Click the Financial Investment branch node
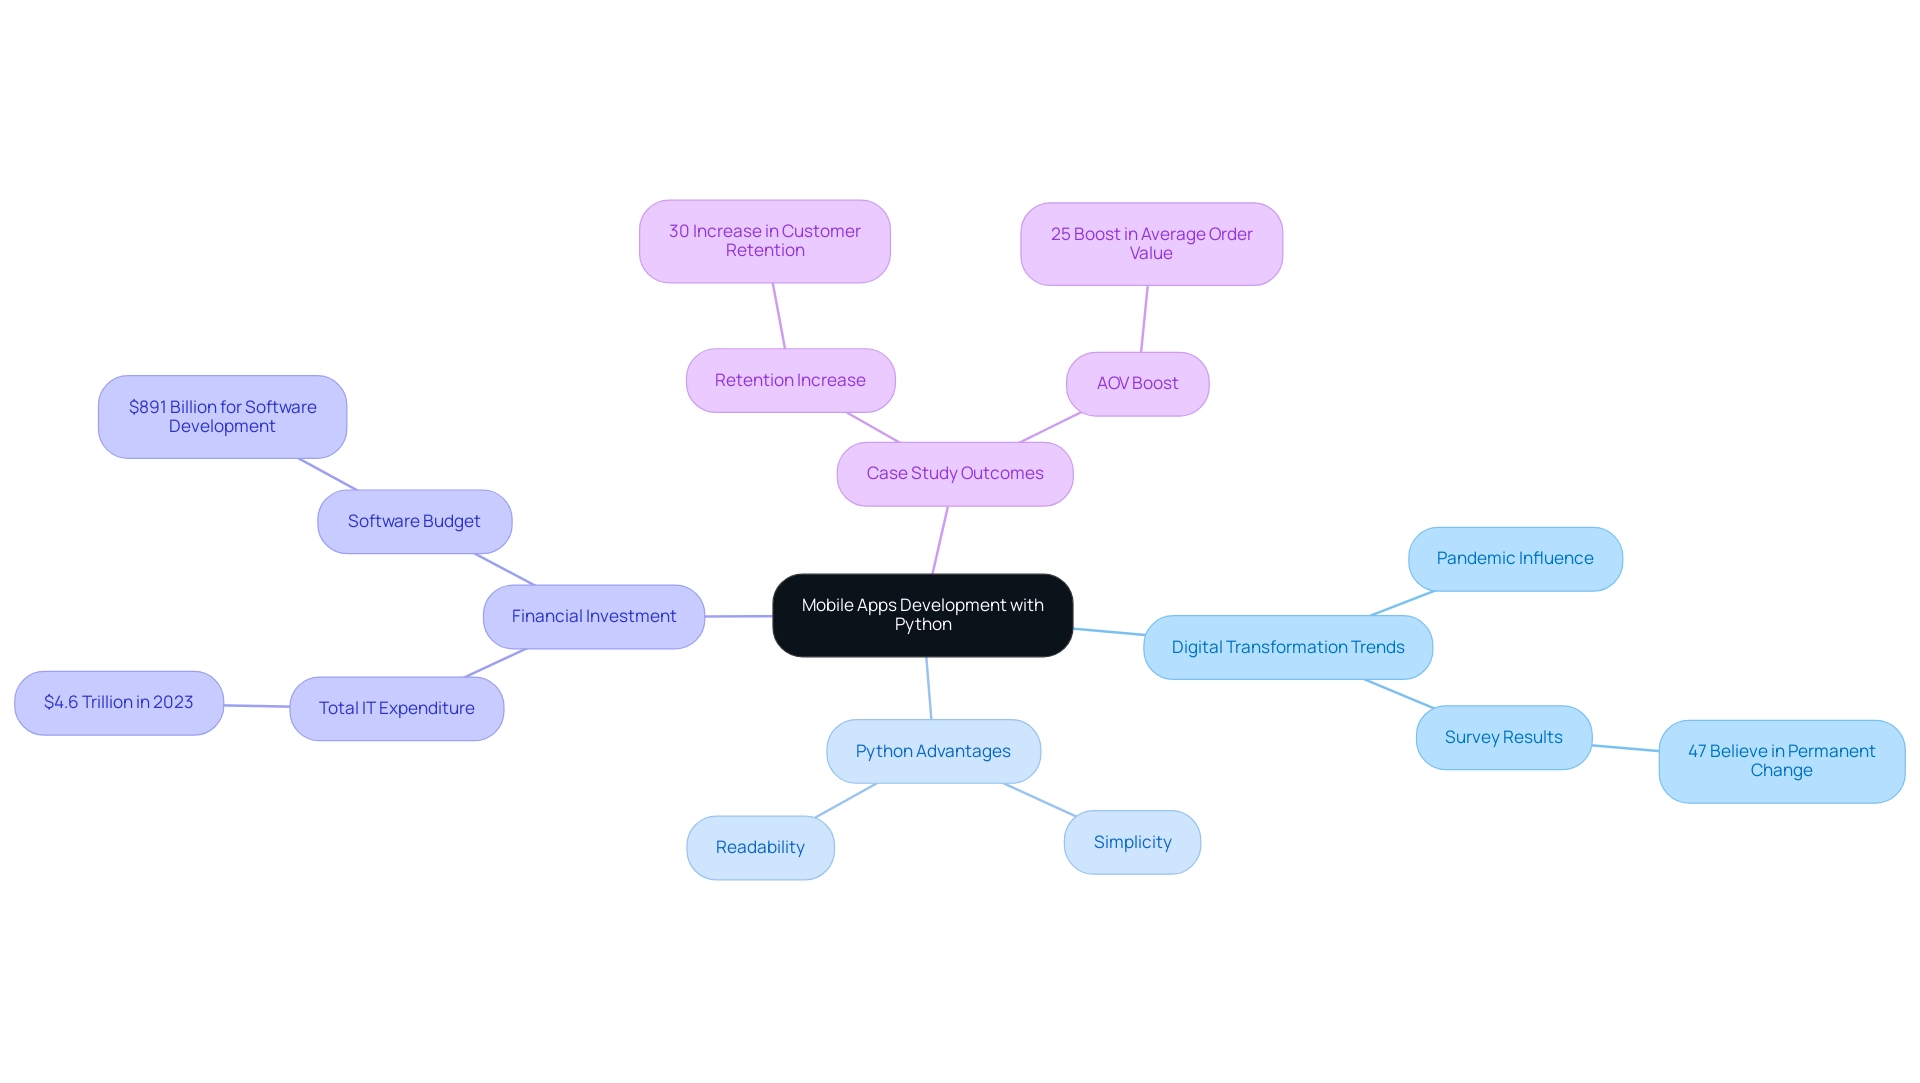 tap(595, 615)
